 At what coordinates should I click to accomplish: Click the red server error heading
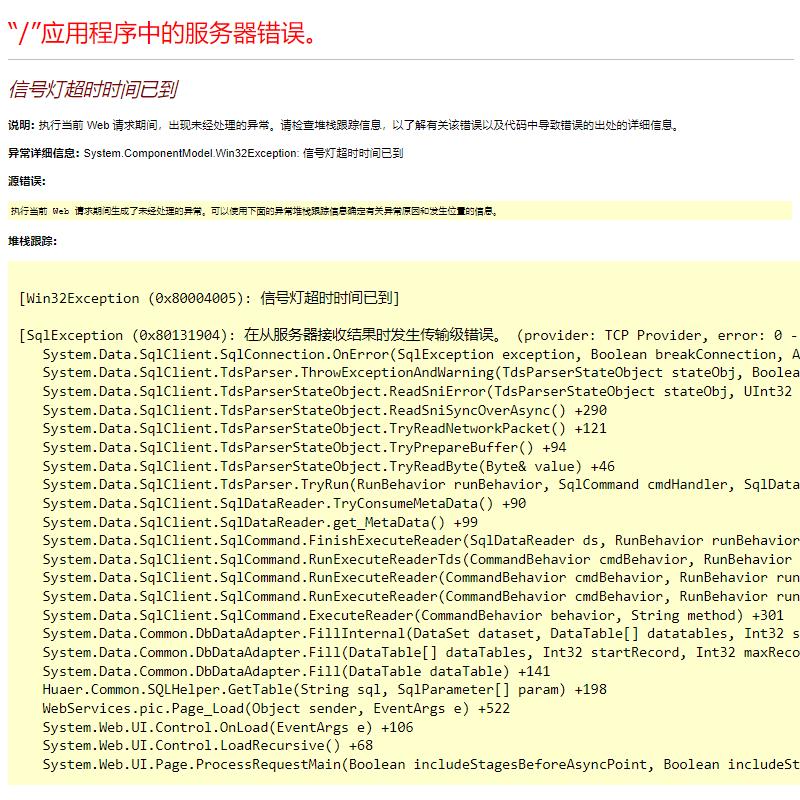pyautogui.click(x=164, y=33)
